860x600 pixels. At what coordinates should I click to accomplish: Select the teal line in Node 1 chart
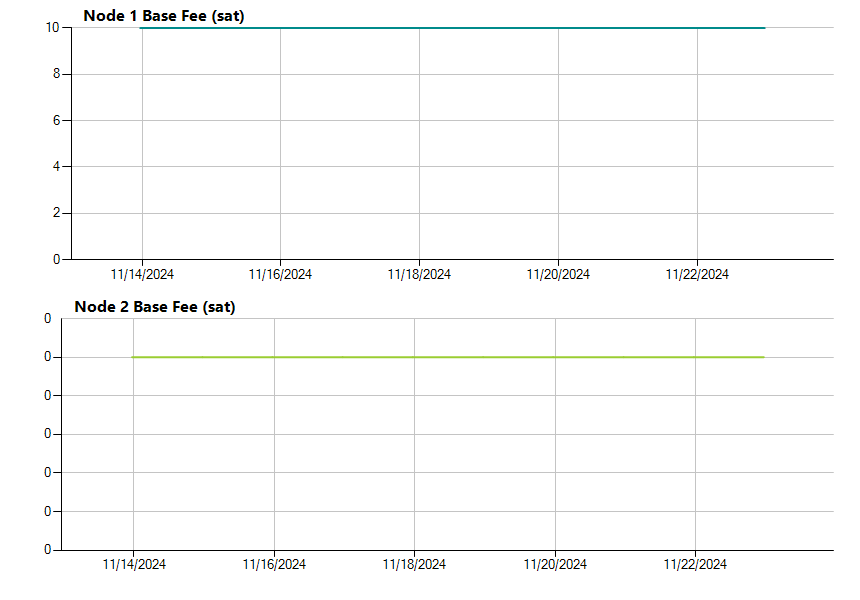coord(450,28)
